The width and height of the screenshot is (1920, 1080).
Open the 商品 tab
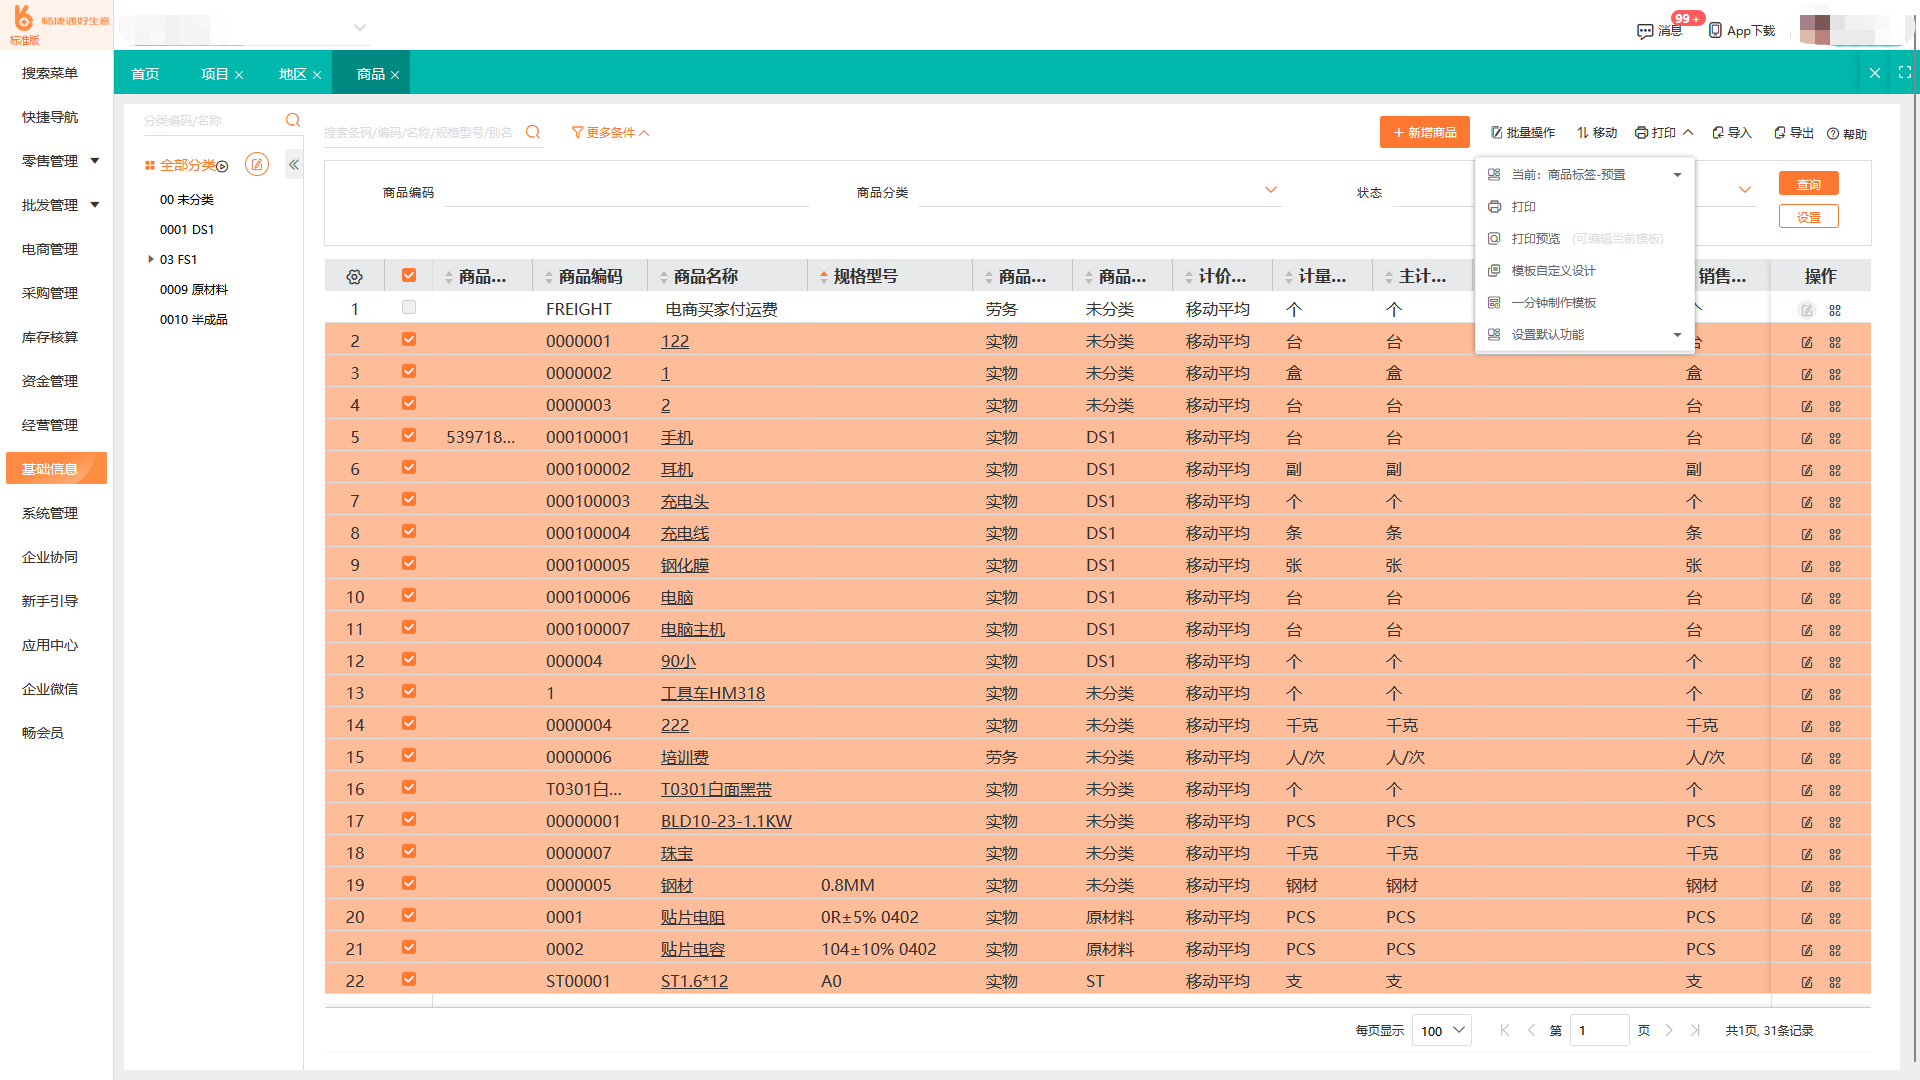[373, 73]
